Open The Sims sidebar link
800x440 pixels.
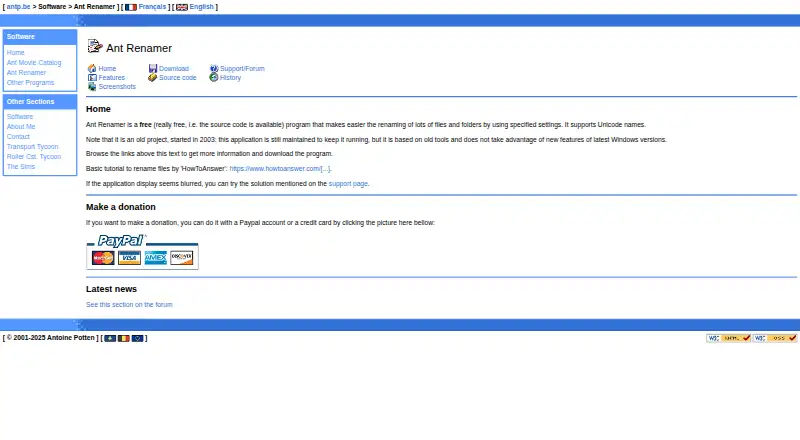[21, 167]
